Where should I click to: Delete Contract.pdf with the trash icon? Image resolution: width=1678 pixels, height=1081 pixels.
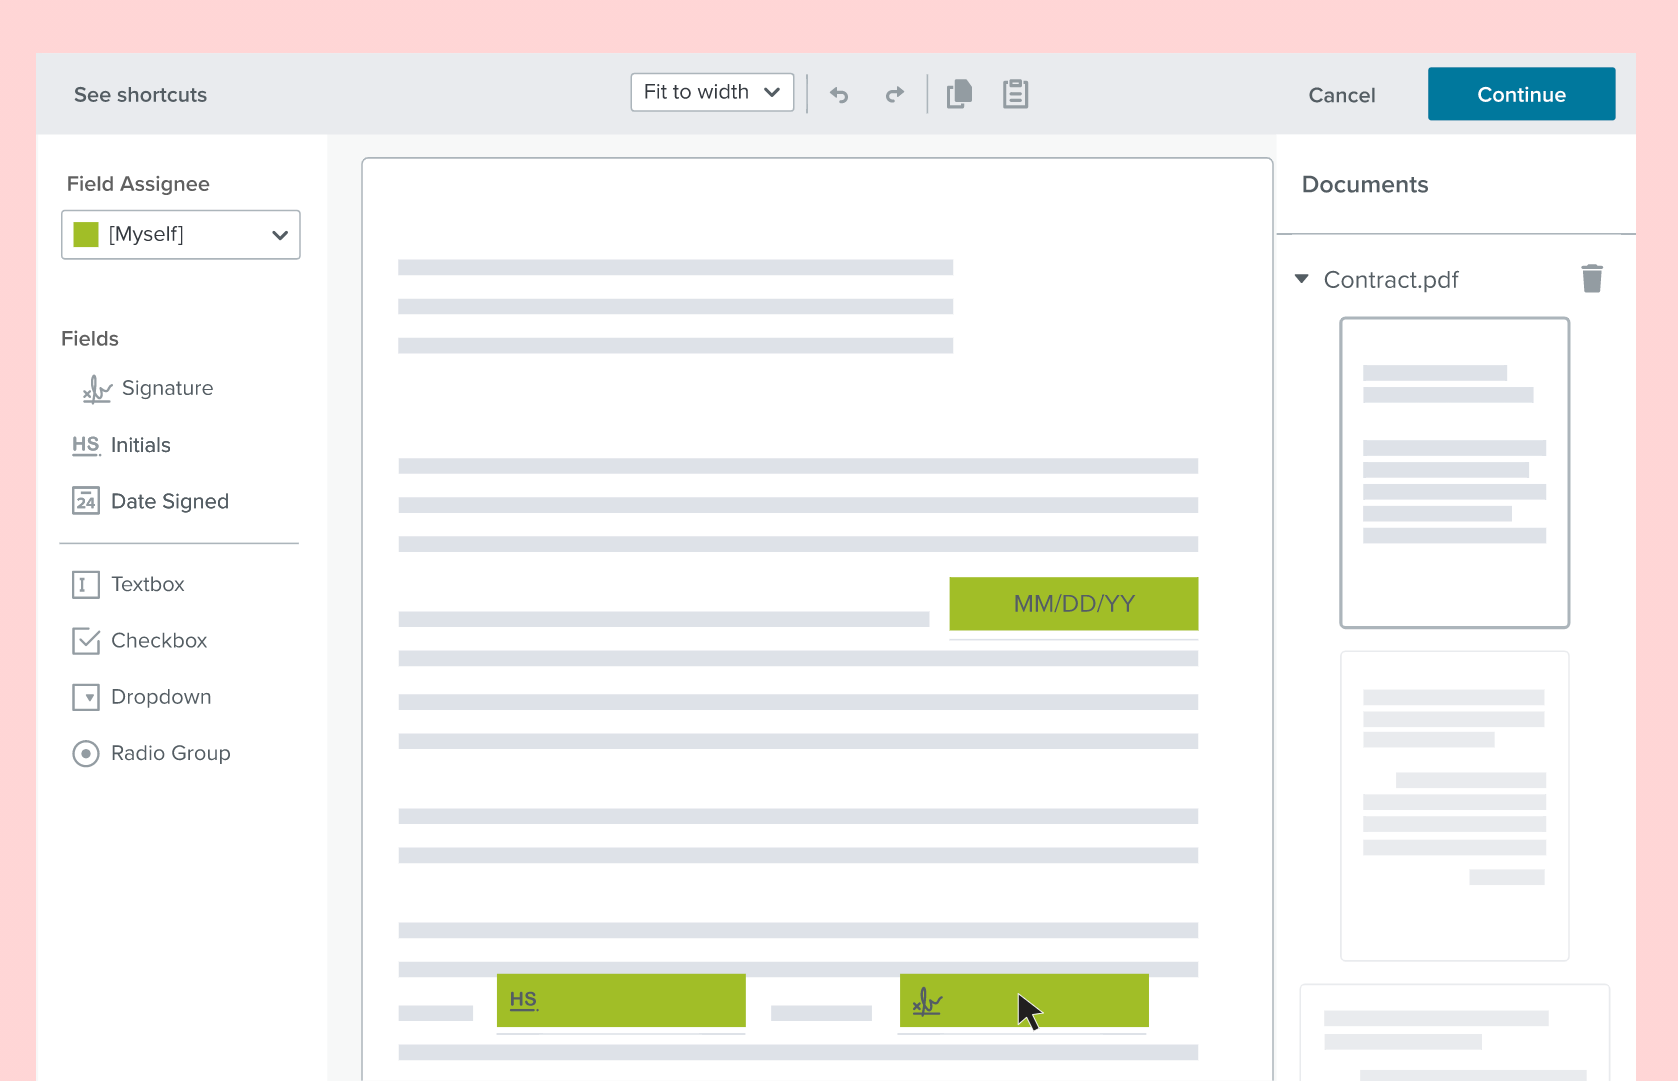(1591, 279)
